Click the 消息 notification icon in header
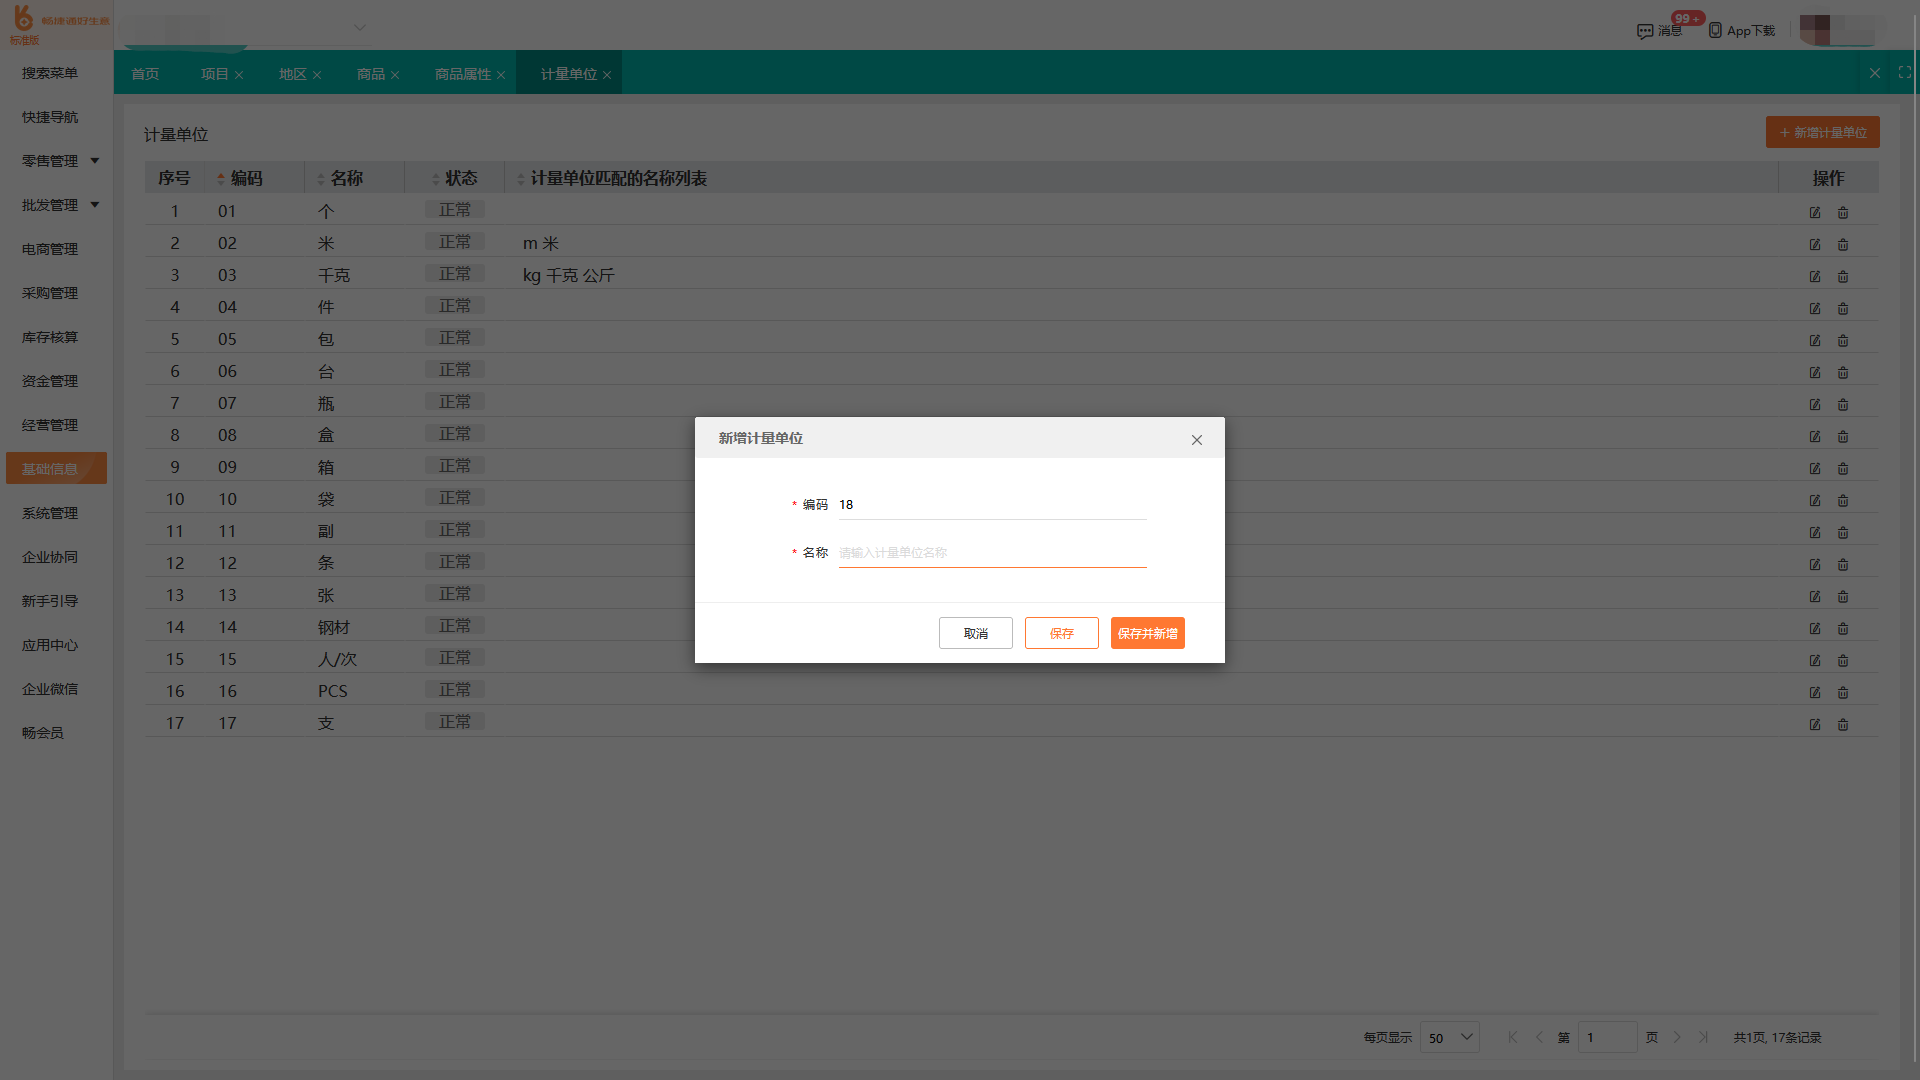 pyautogui.click(x=1659, y=30)
